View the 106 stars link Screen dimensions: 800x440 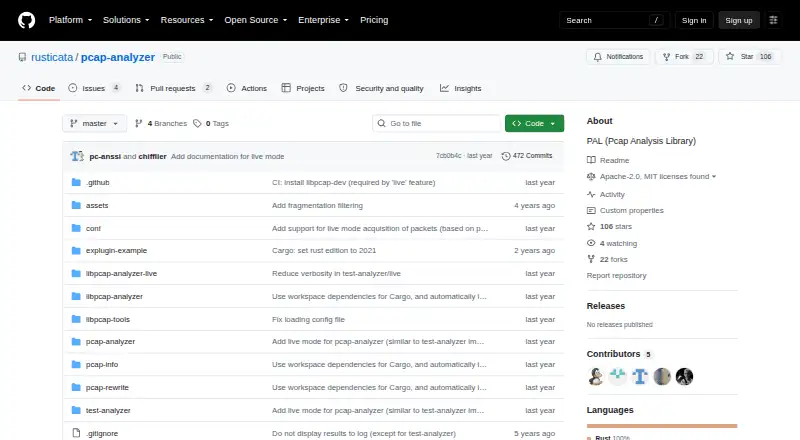[x=609, y=227]
